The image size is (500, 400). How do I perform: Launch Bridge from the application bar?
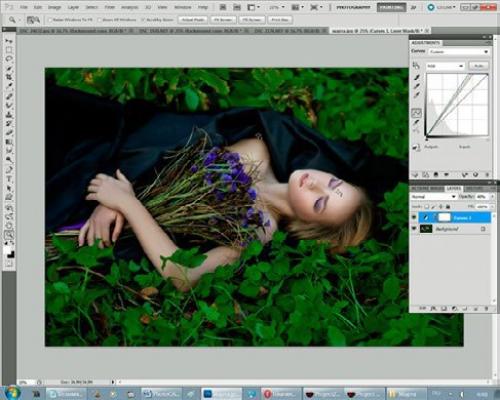223,7
